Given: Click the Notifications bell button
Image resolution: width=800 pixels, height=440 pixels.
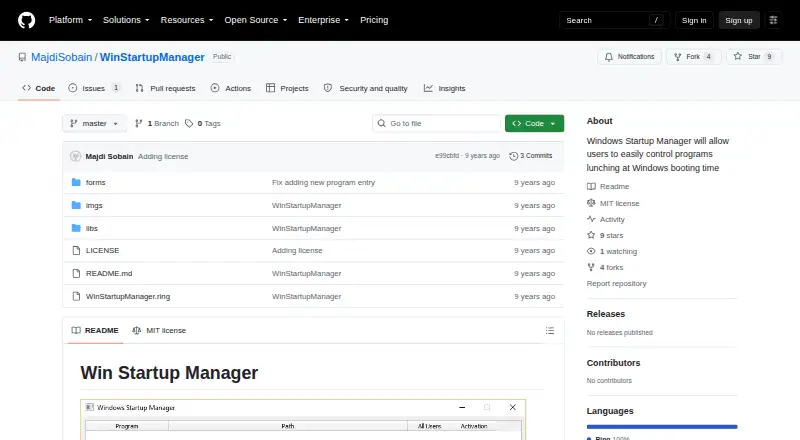Looking at the screenshot, I should tap(630, 57).
